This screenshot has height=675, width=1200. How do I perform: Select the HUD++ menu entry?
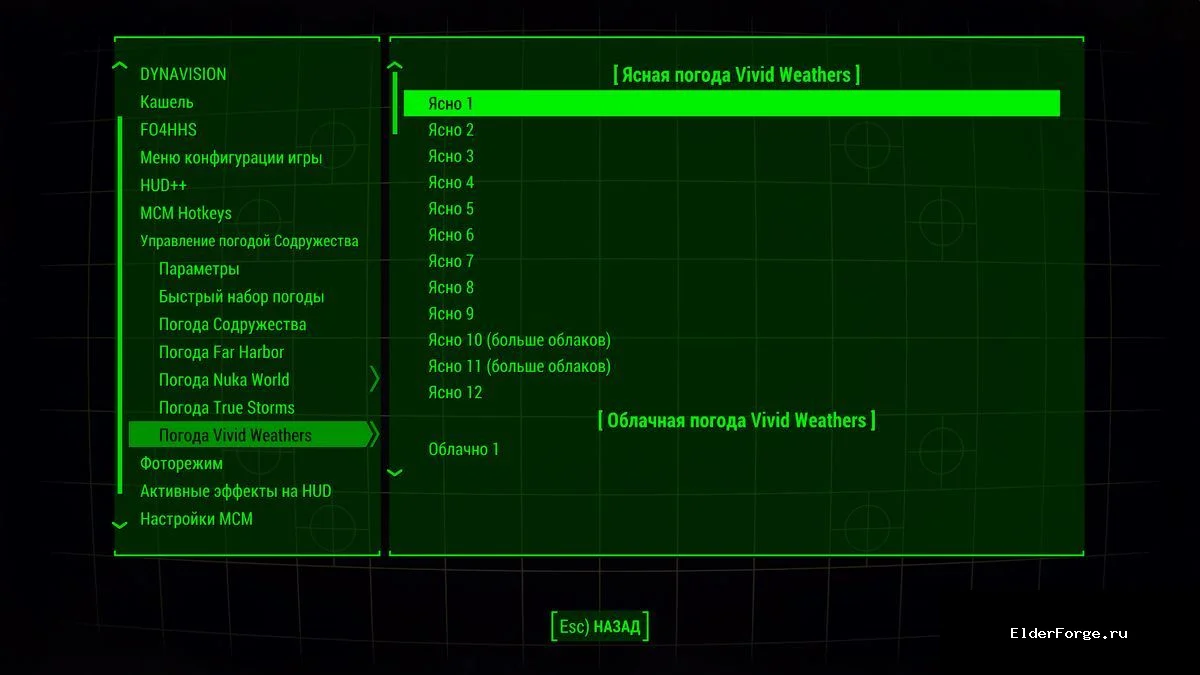(x=163, y=185)
